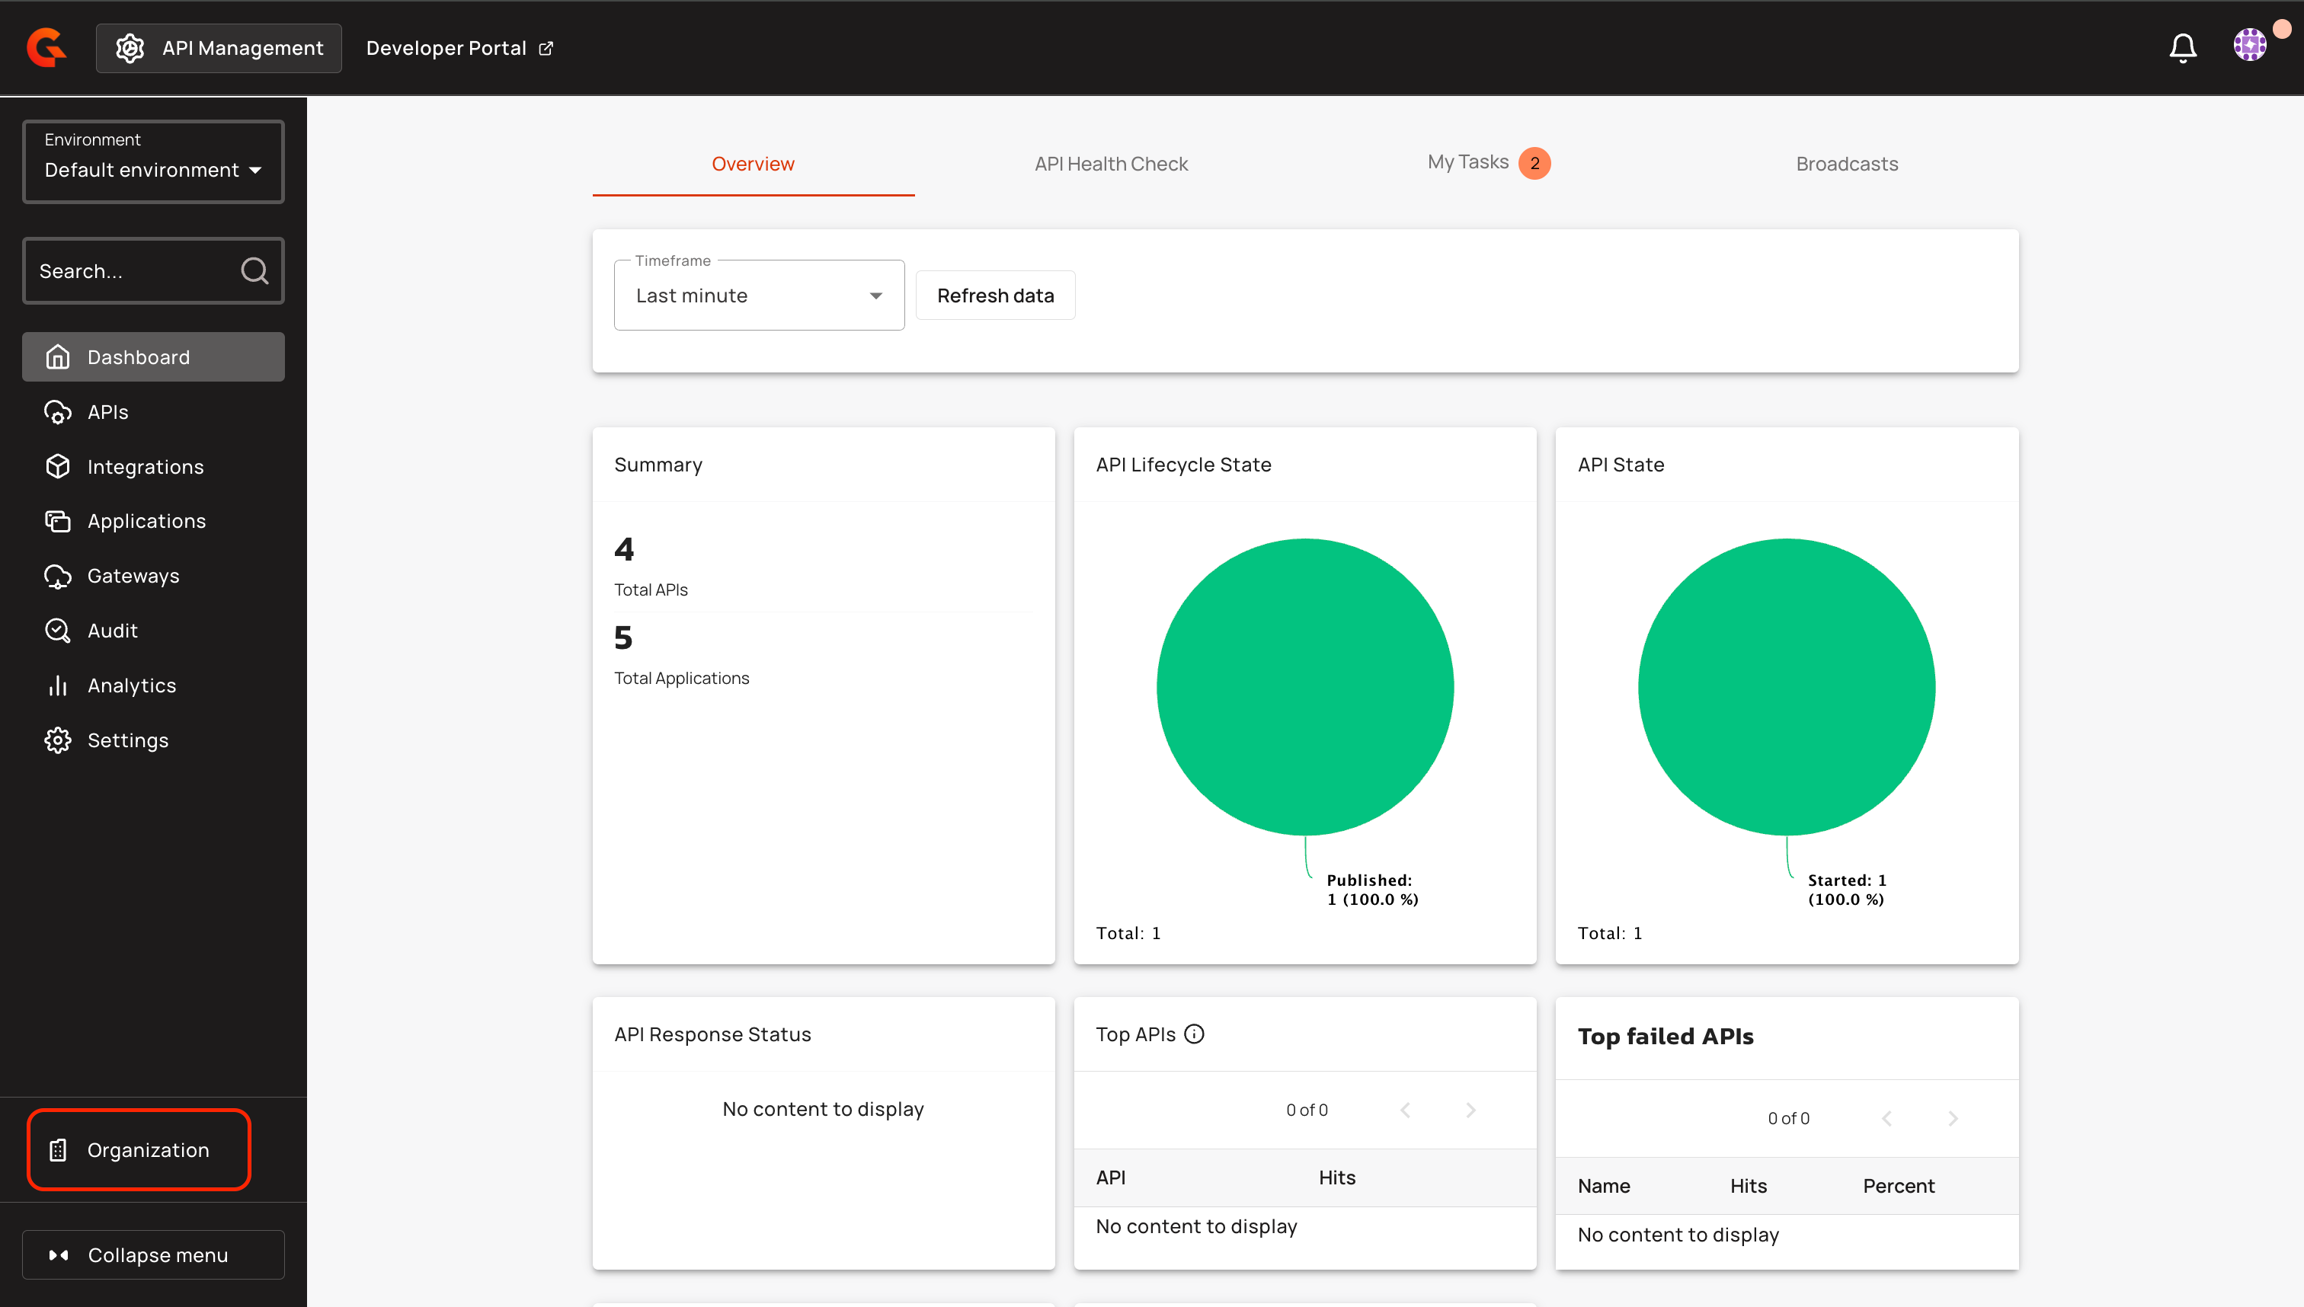The height and width of the screenshot is (1307, 2304).
Task: Open the Timeframe dropdown
Action: click(759, 295)
